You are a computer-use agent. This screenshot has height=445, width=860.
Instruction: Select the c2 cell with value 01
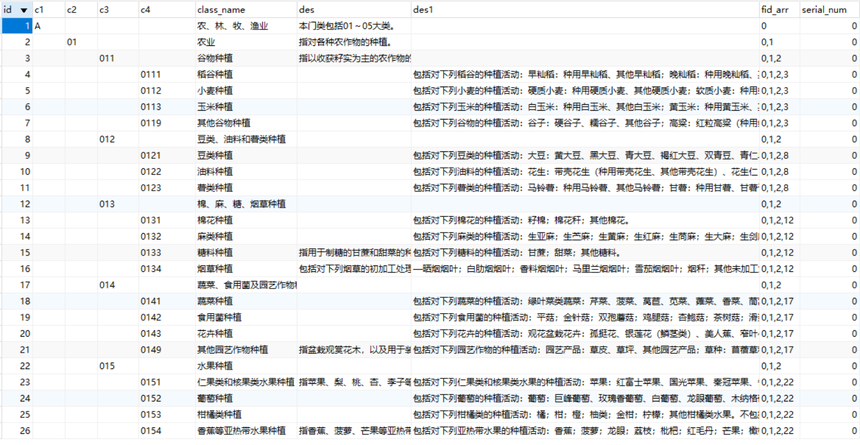[72, 43]
